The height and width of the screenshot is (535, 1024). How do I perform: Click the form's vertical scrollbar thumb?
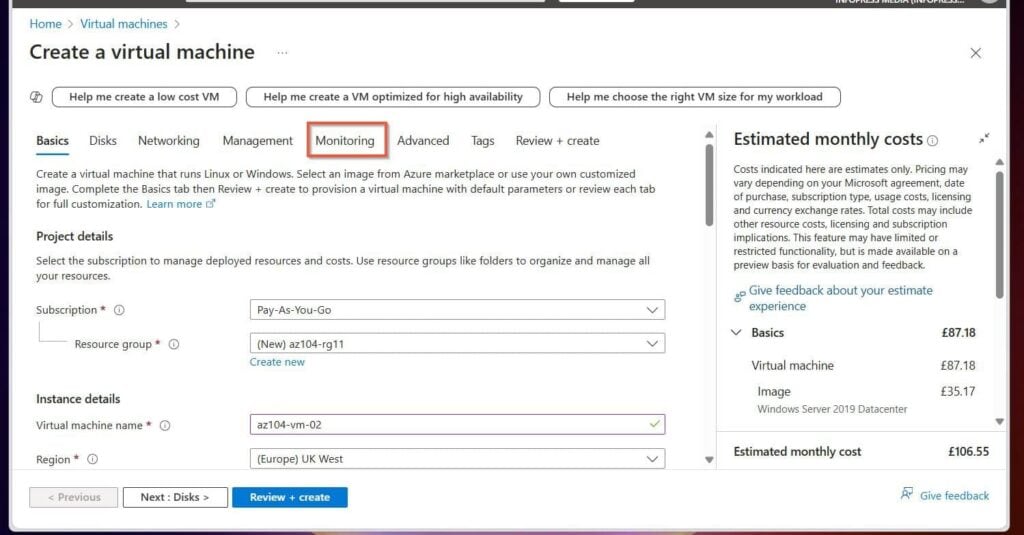point(709,185)
